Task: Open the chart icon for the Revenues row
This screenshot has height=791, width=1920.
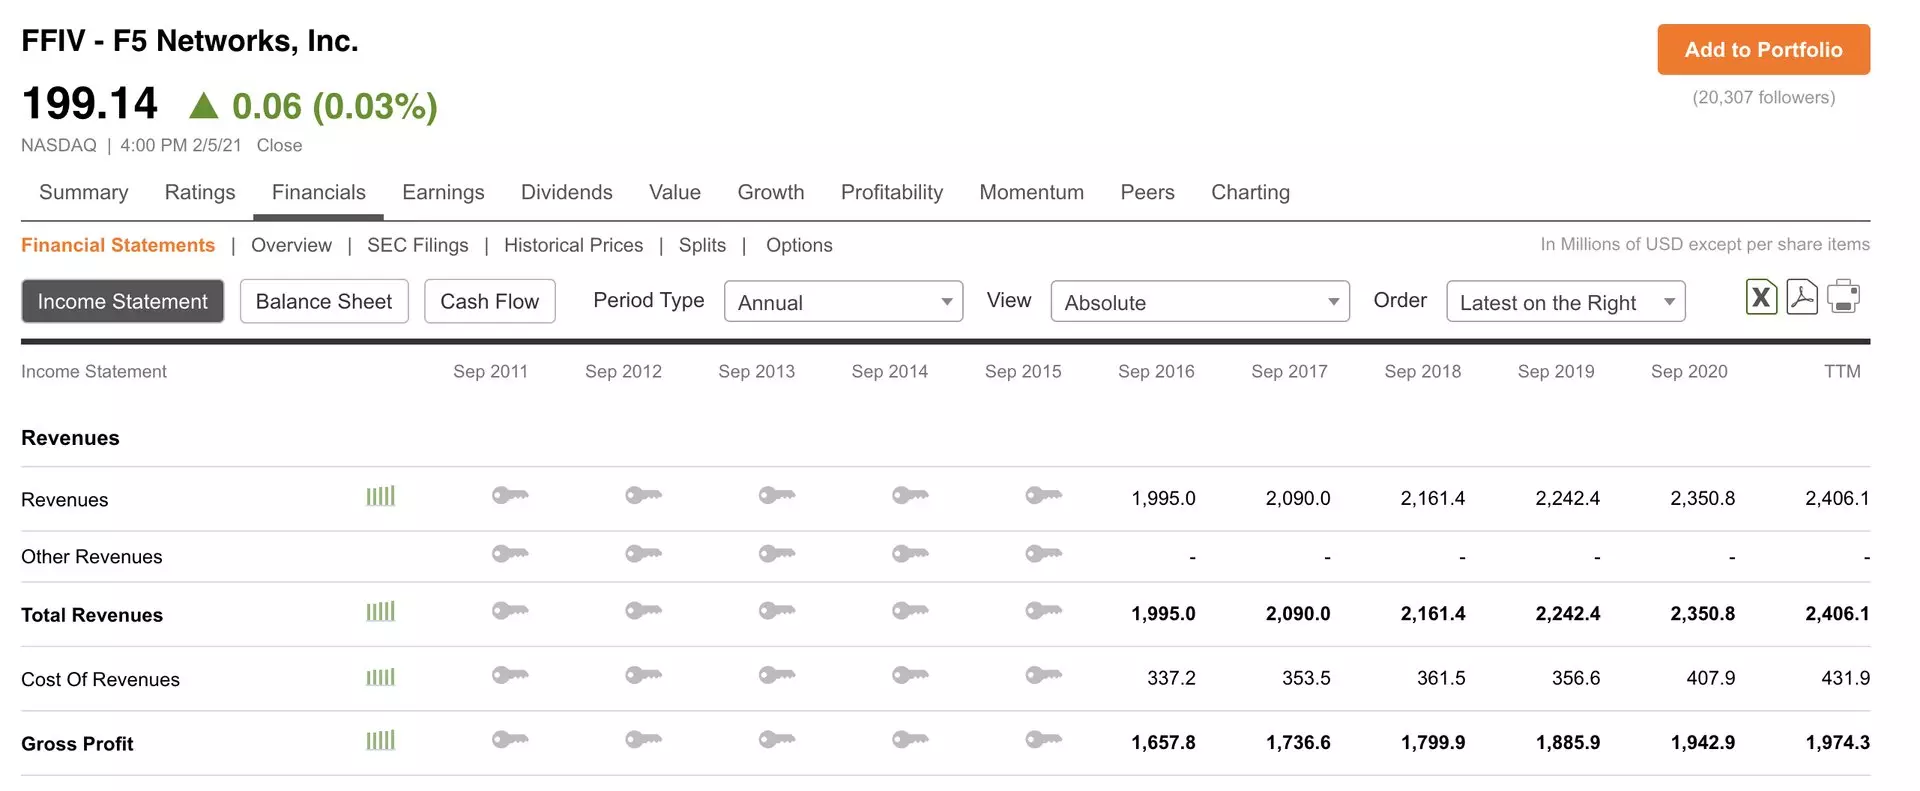Action: point(380,496)
